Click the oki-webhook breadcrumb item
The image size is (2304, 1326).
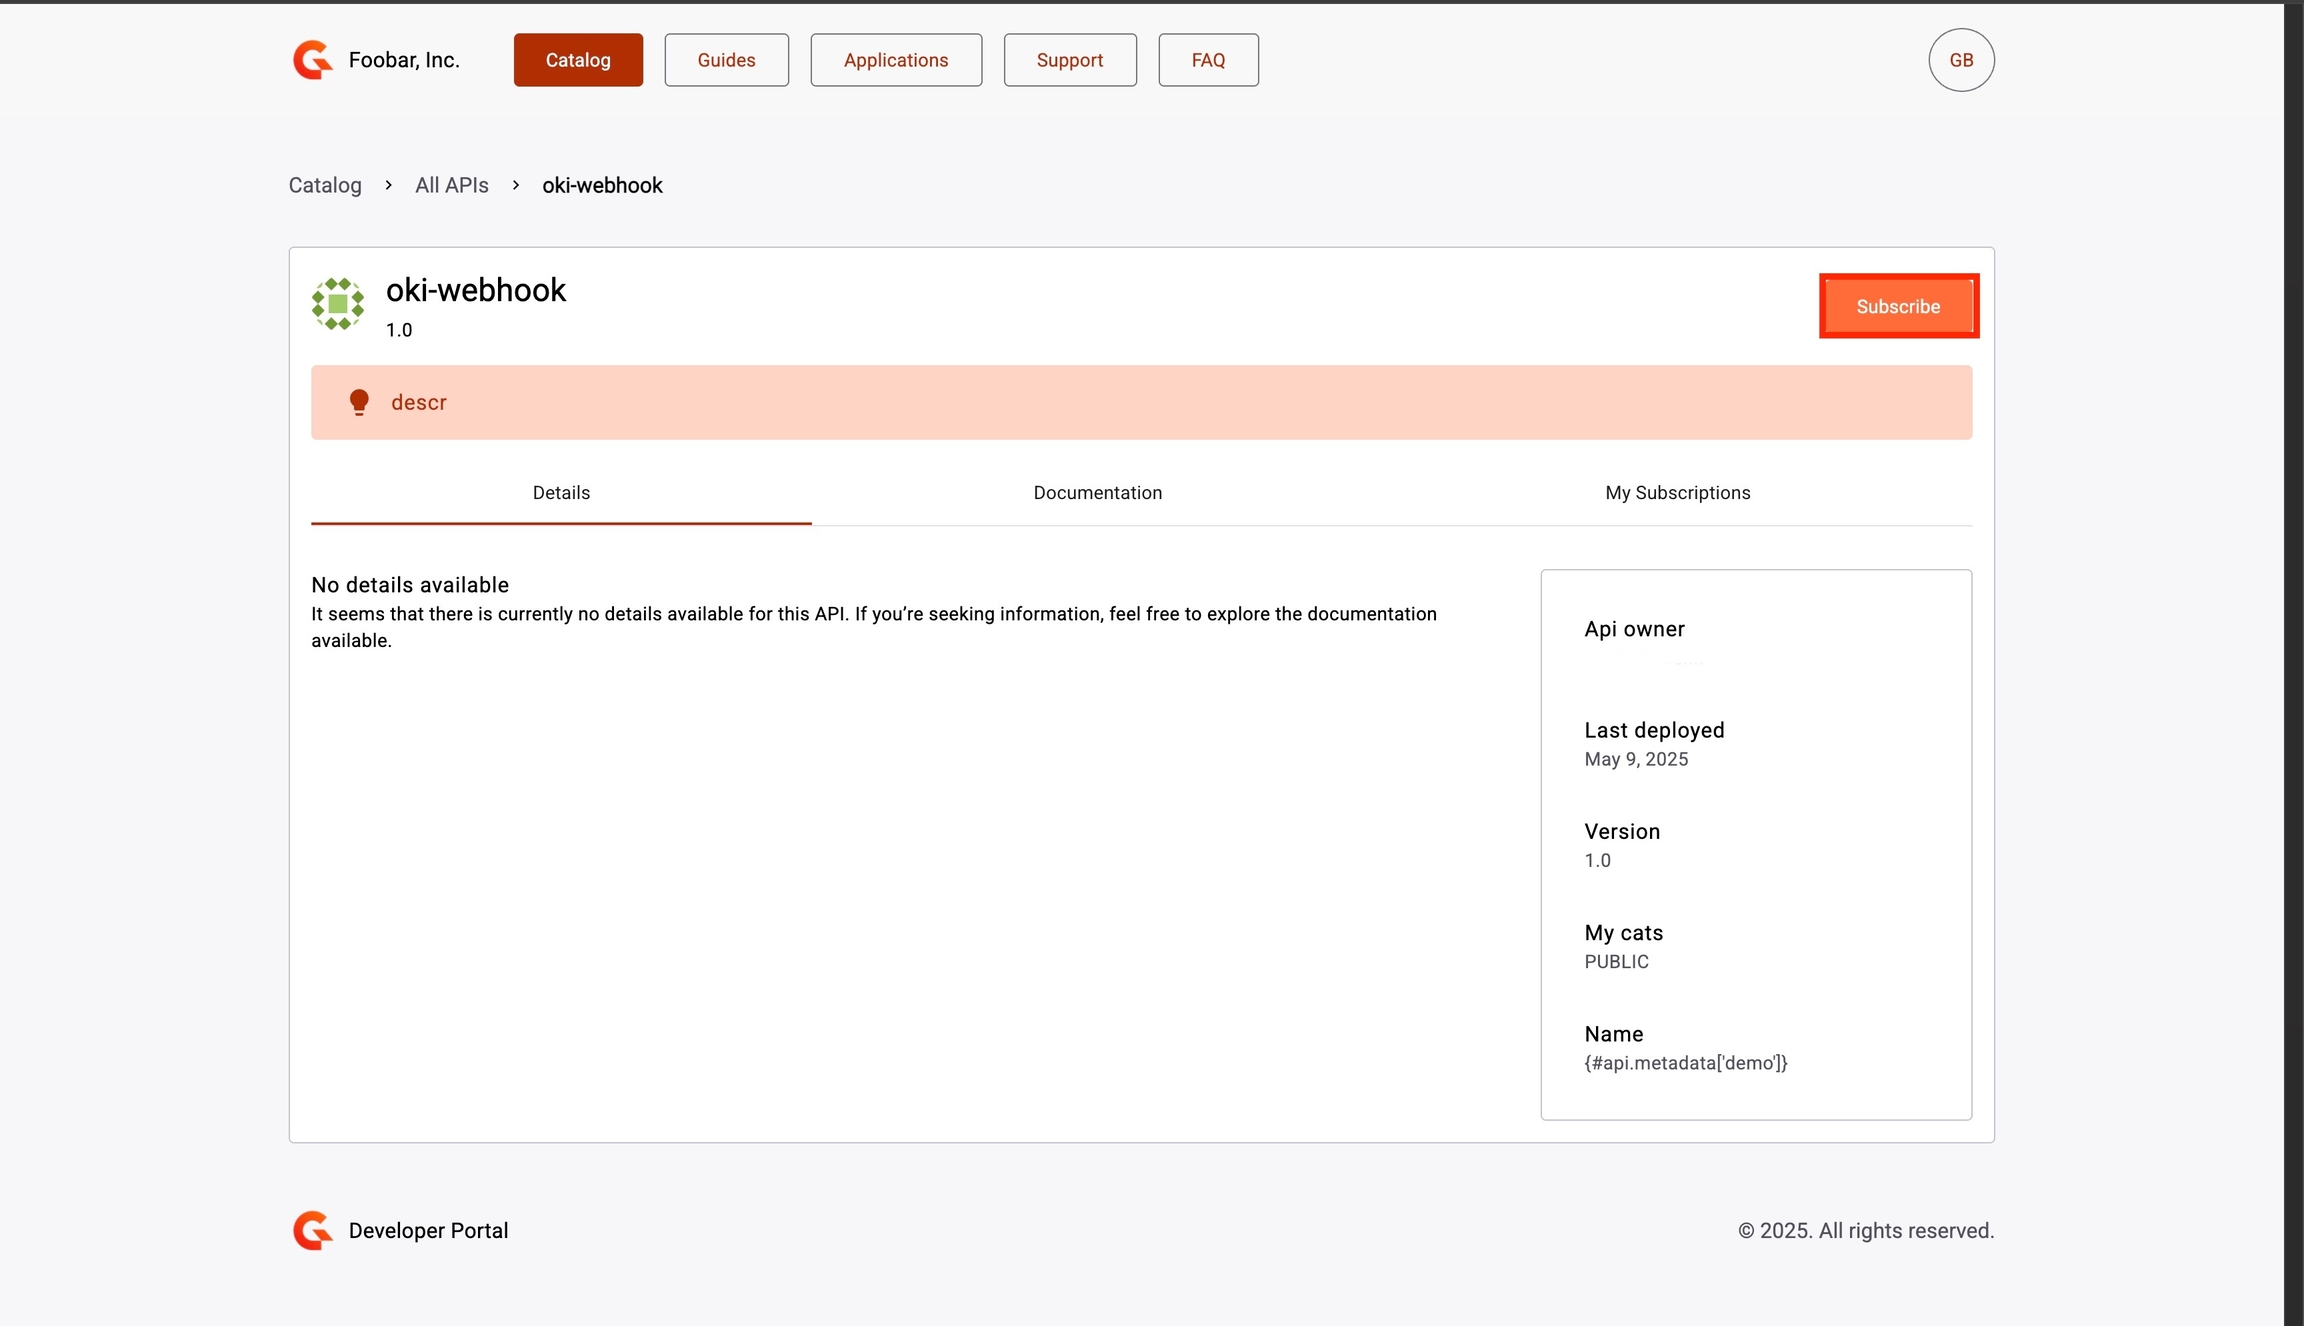[x=602, y=185]
